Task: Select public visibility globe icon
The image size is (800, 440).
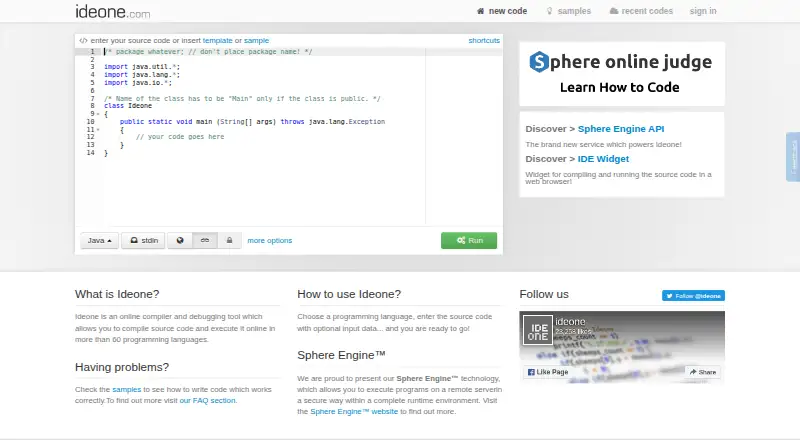Action: pyautogui.click(x=180, y=240)
